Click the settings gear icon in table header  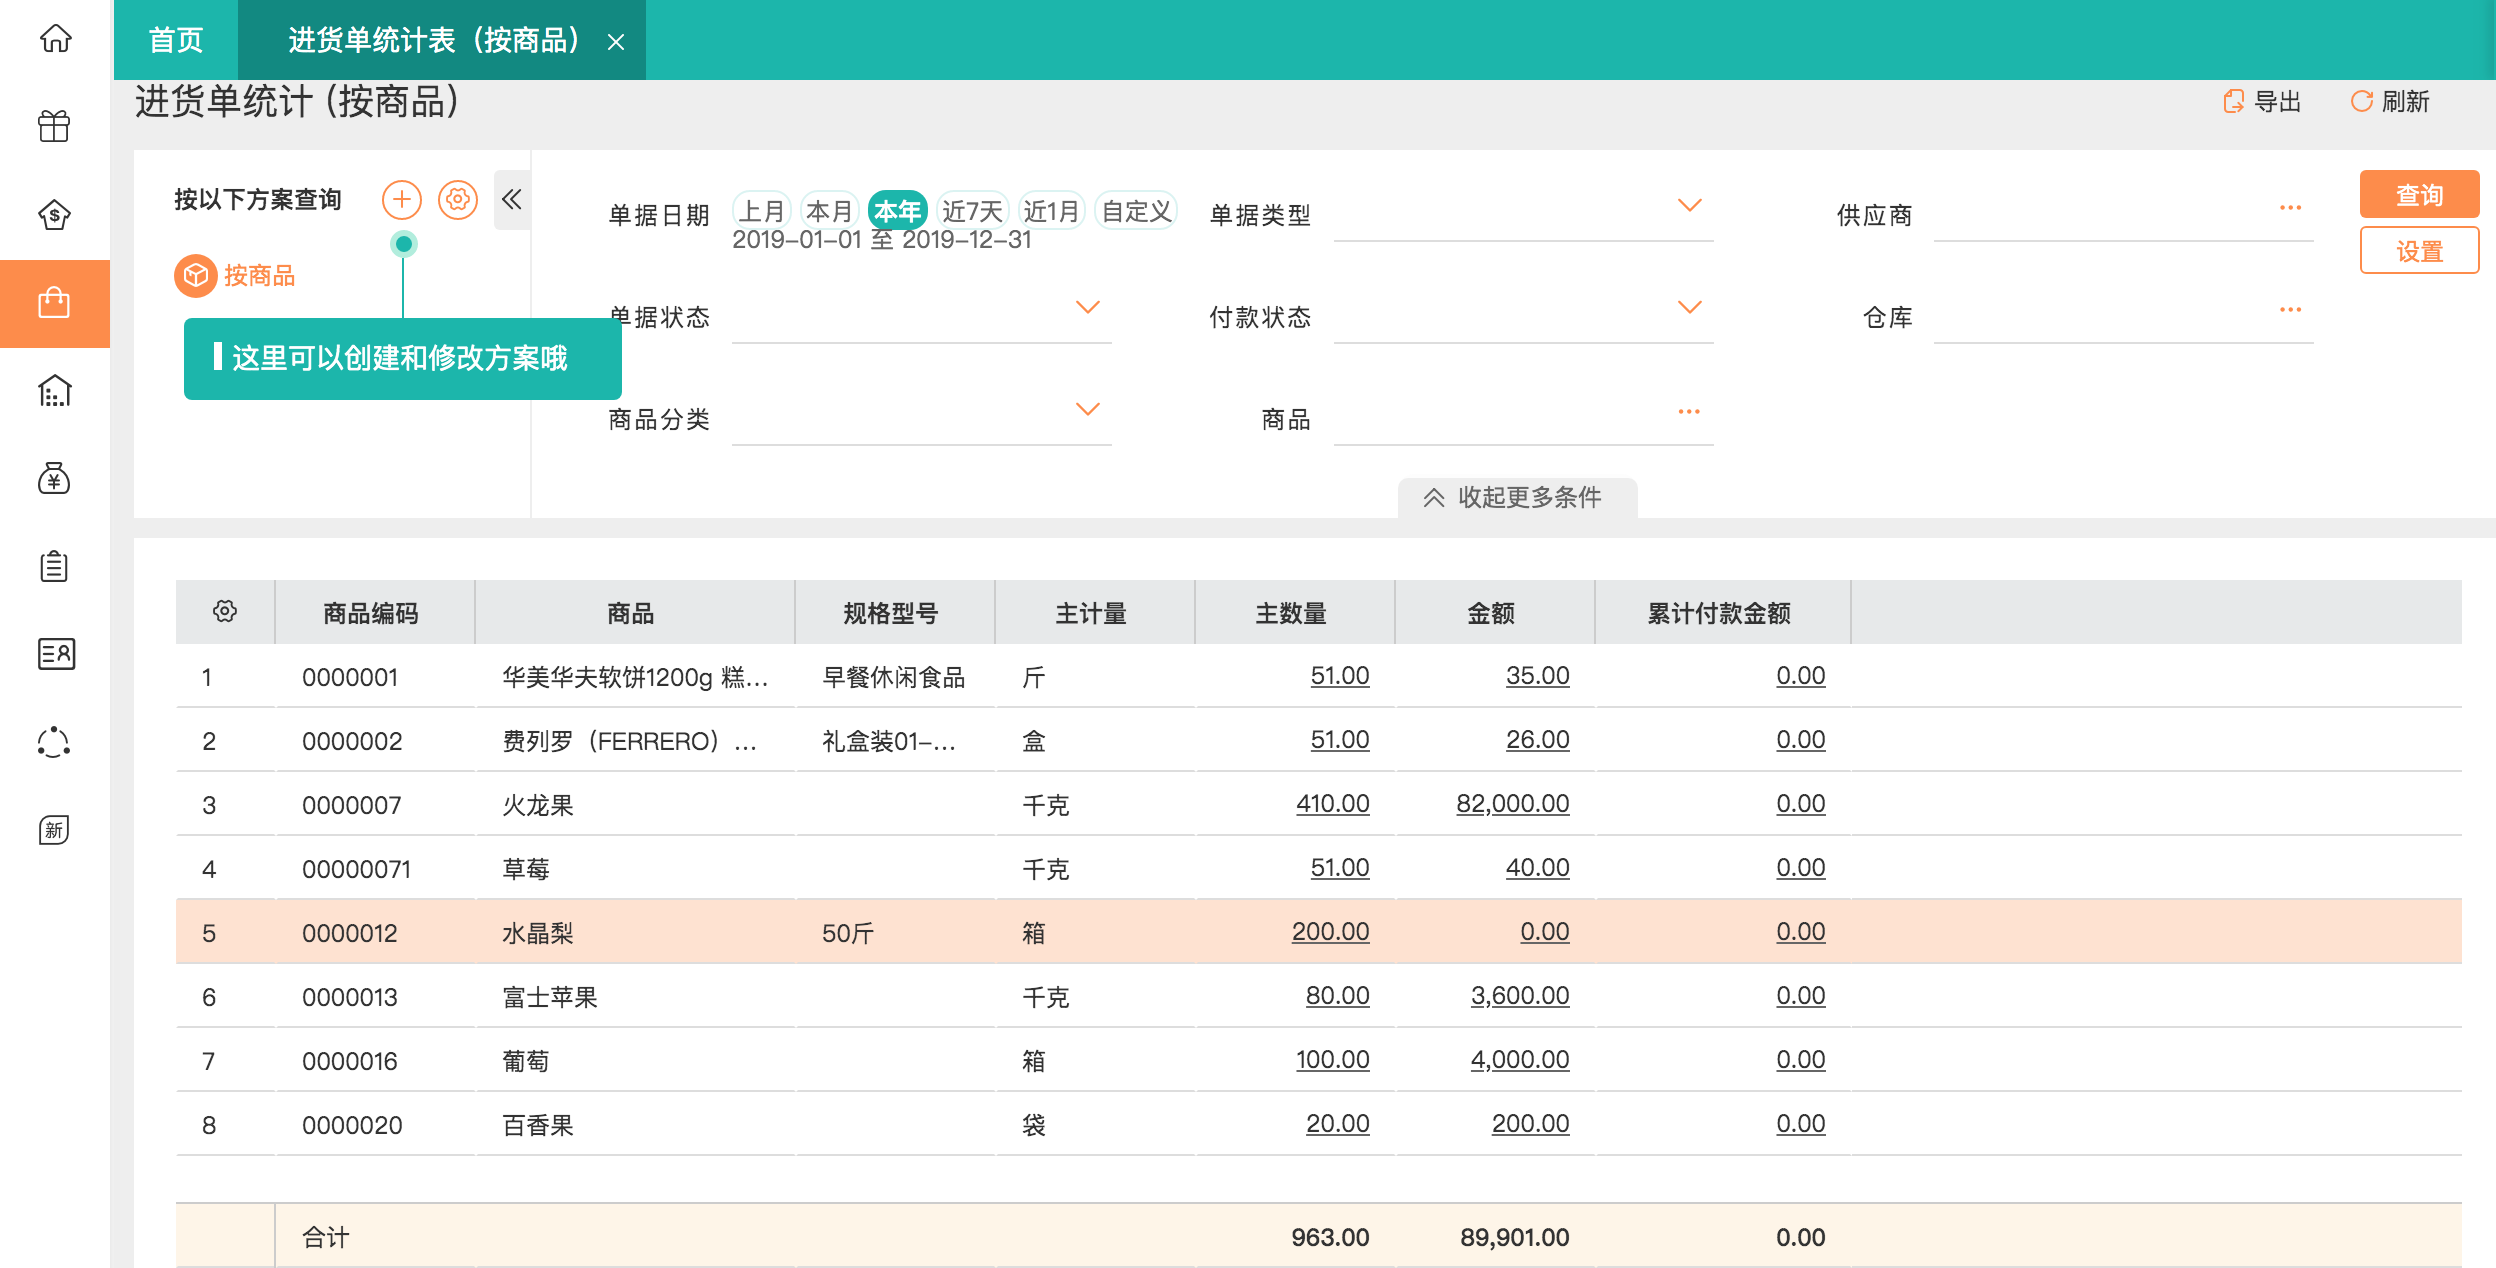click(x=225, y=611)
